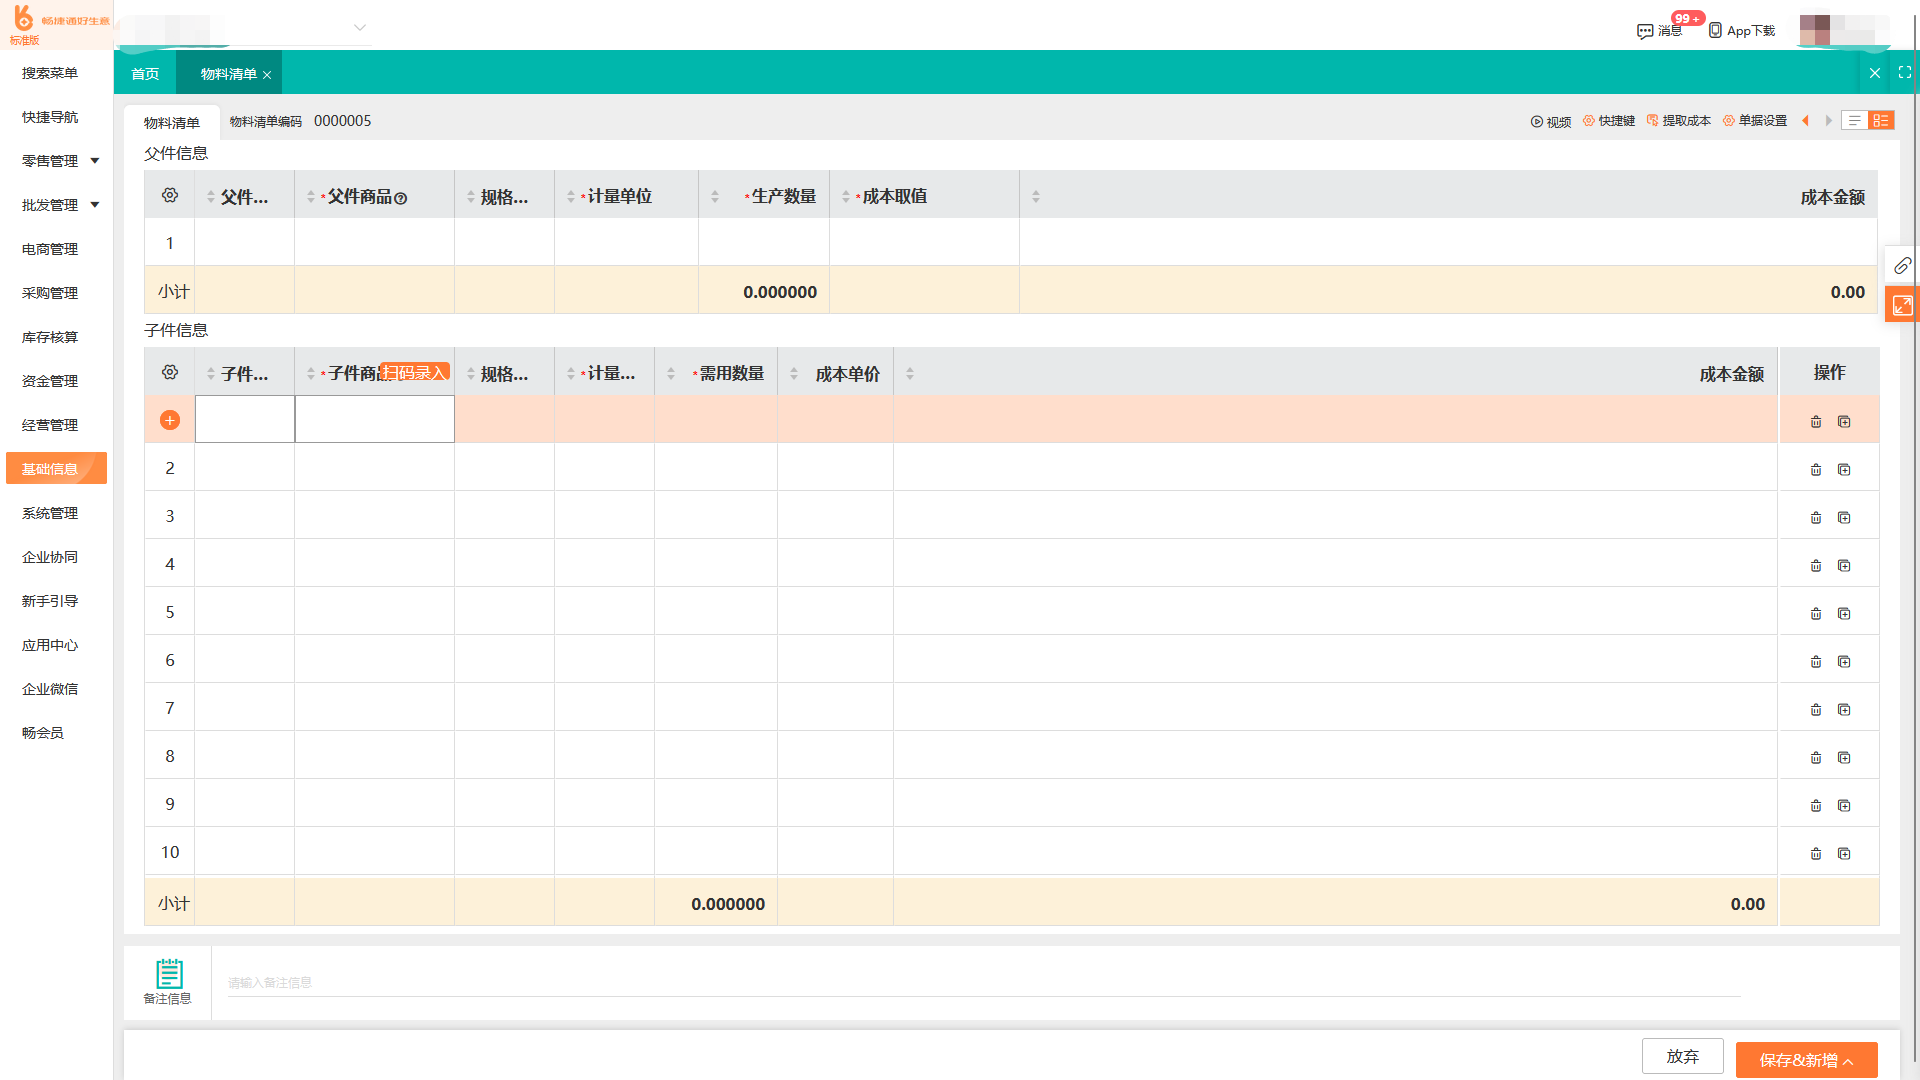Click the delete icon on row 1 子件信息
The width and height of the screenshot is (1920, 1080).
(1816, 421)
